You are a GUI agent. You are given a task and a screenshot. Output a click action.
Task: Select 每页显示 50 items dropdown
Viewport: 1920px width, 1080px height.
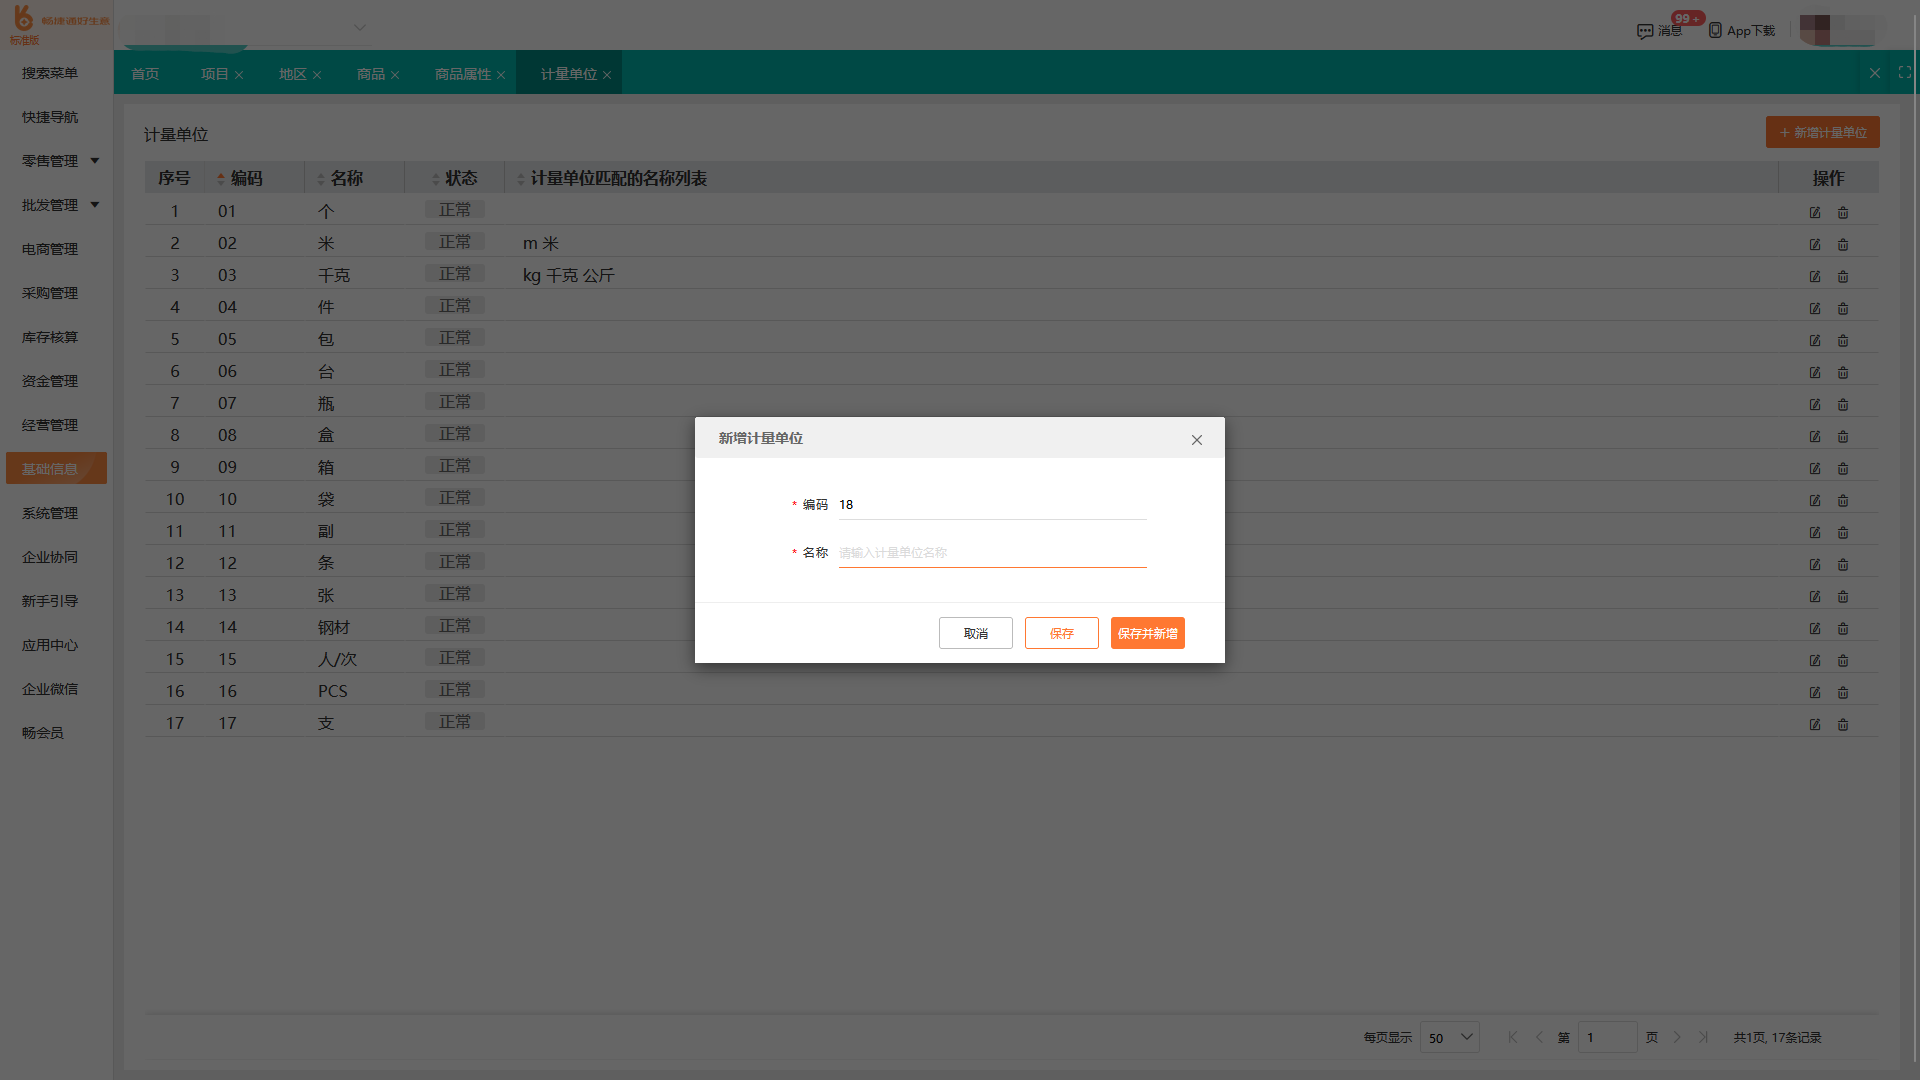click(1449, 1038)
